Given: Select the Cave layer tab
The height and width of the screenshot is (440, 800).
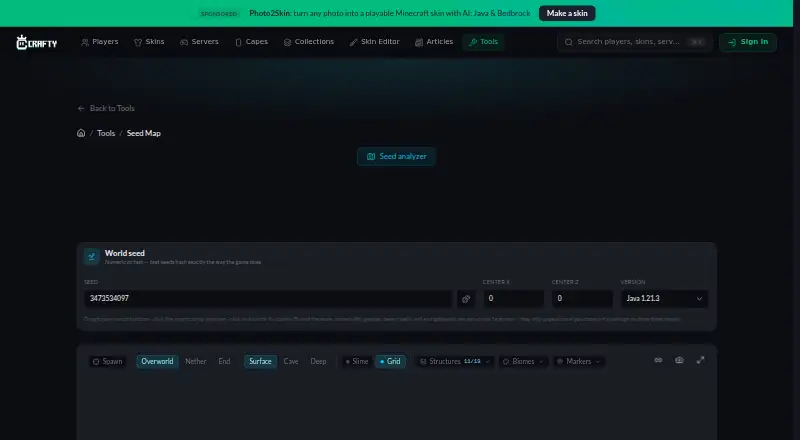Looking at the screenshot, I should click(x=291, y=361).
